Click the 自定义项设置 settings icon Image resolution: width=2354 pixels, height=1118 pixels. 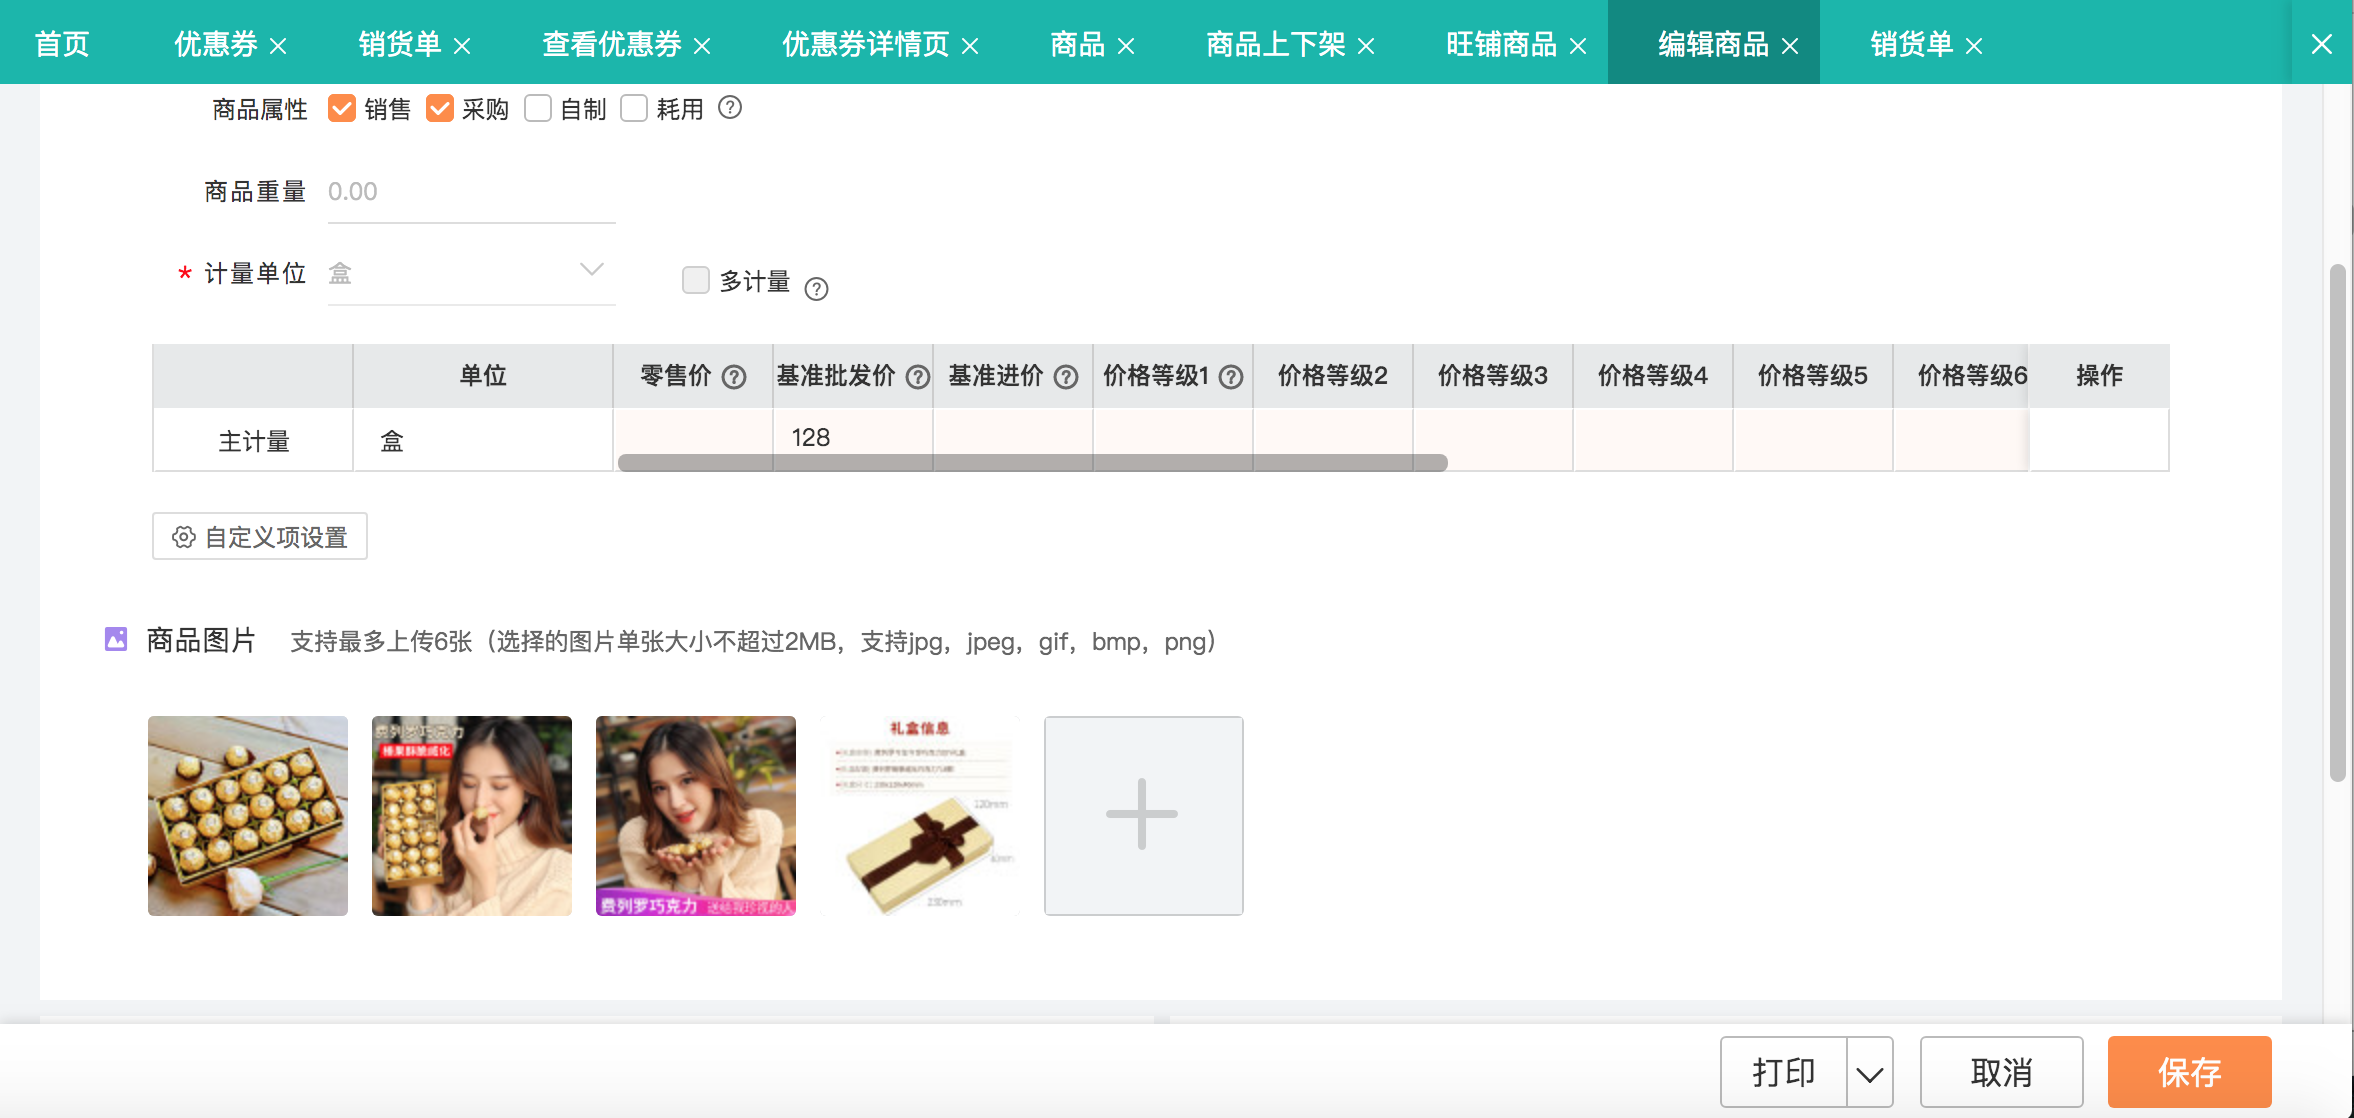(x=182, y=537)
